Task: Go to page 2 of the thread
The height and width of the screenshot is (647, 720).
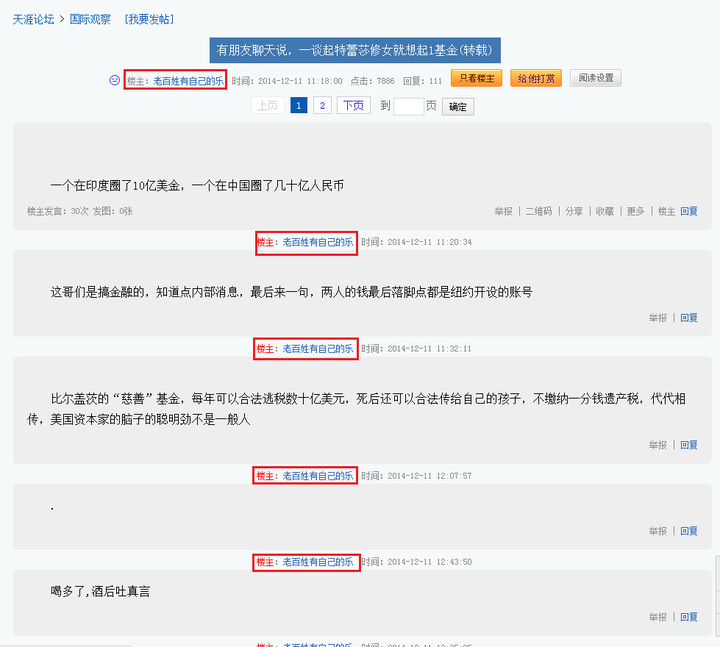Action: [322, 105]
